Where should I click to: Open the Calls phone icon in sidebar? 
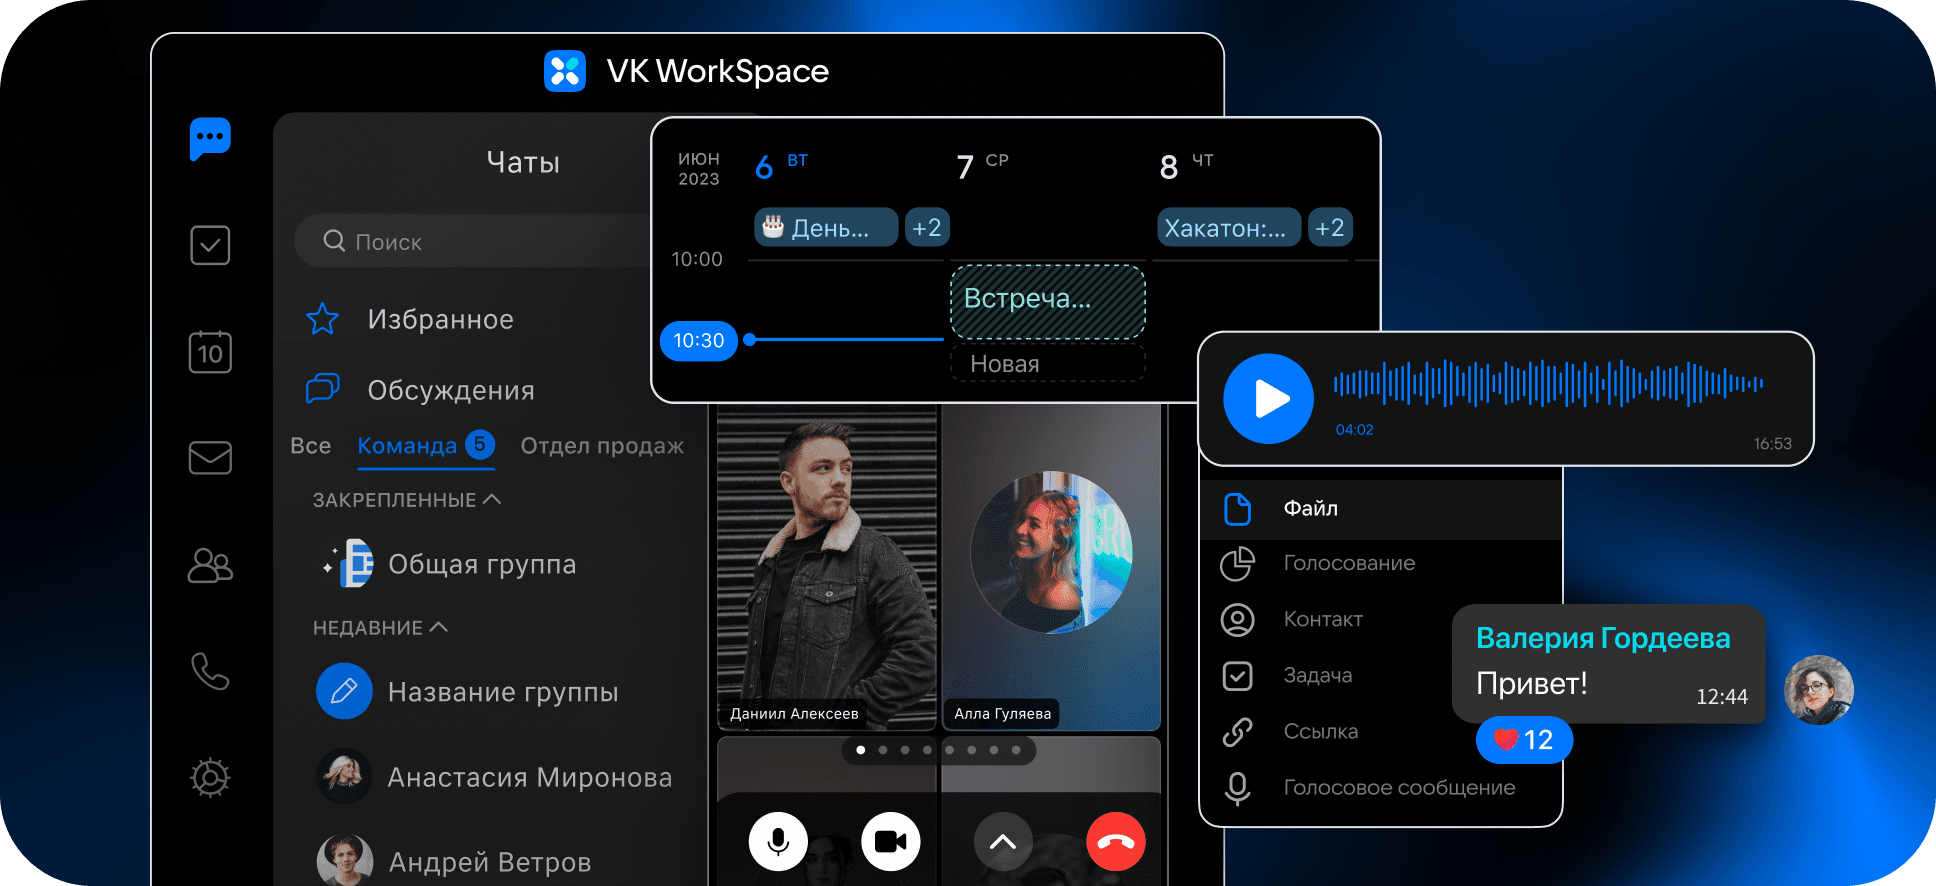210,671
